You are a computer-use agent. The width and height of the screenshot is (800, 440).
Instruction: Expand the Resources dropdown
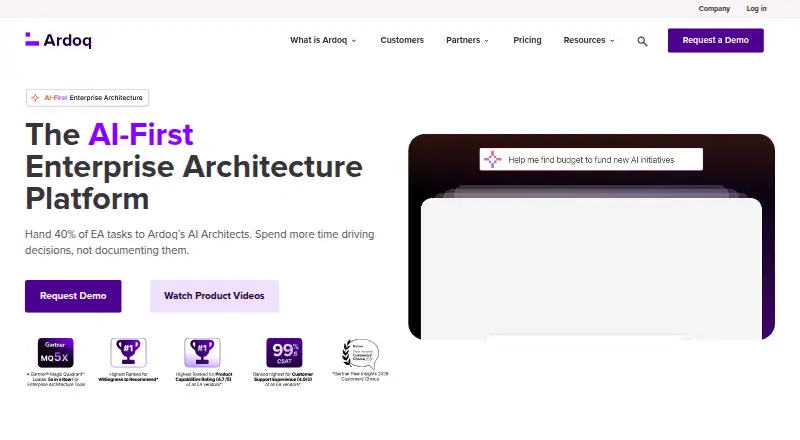(589, 40)
